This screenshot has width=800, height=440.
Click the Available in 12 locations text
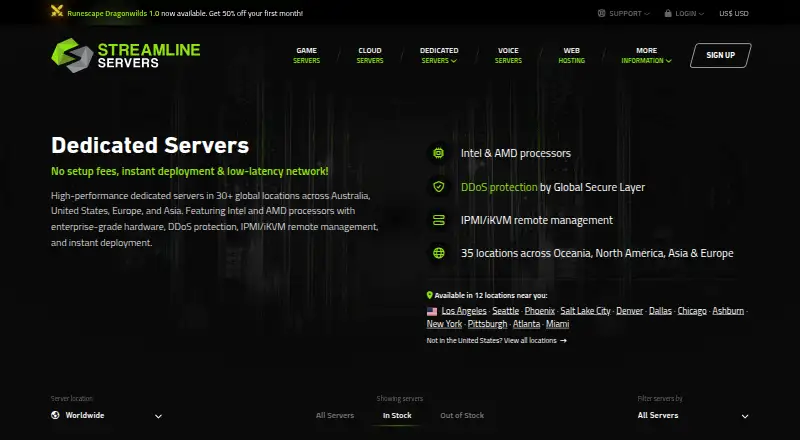(x=491, y=296)
